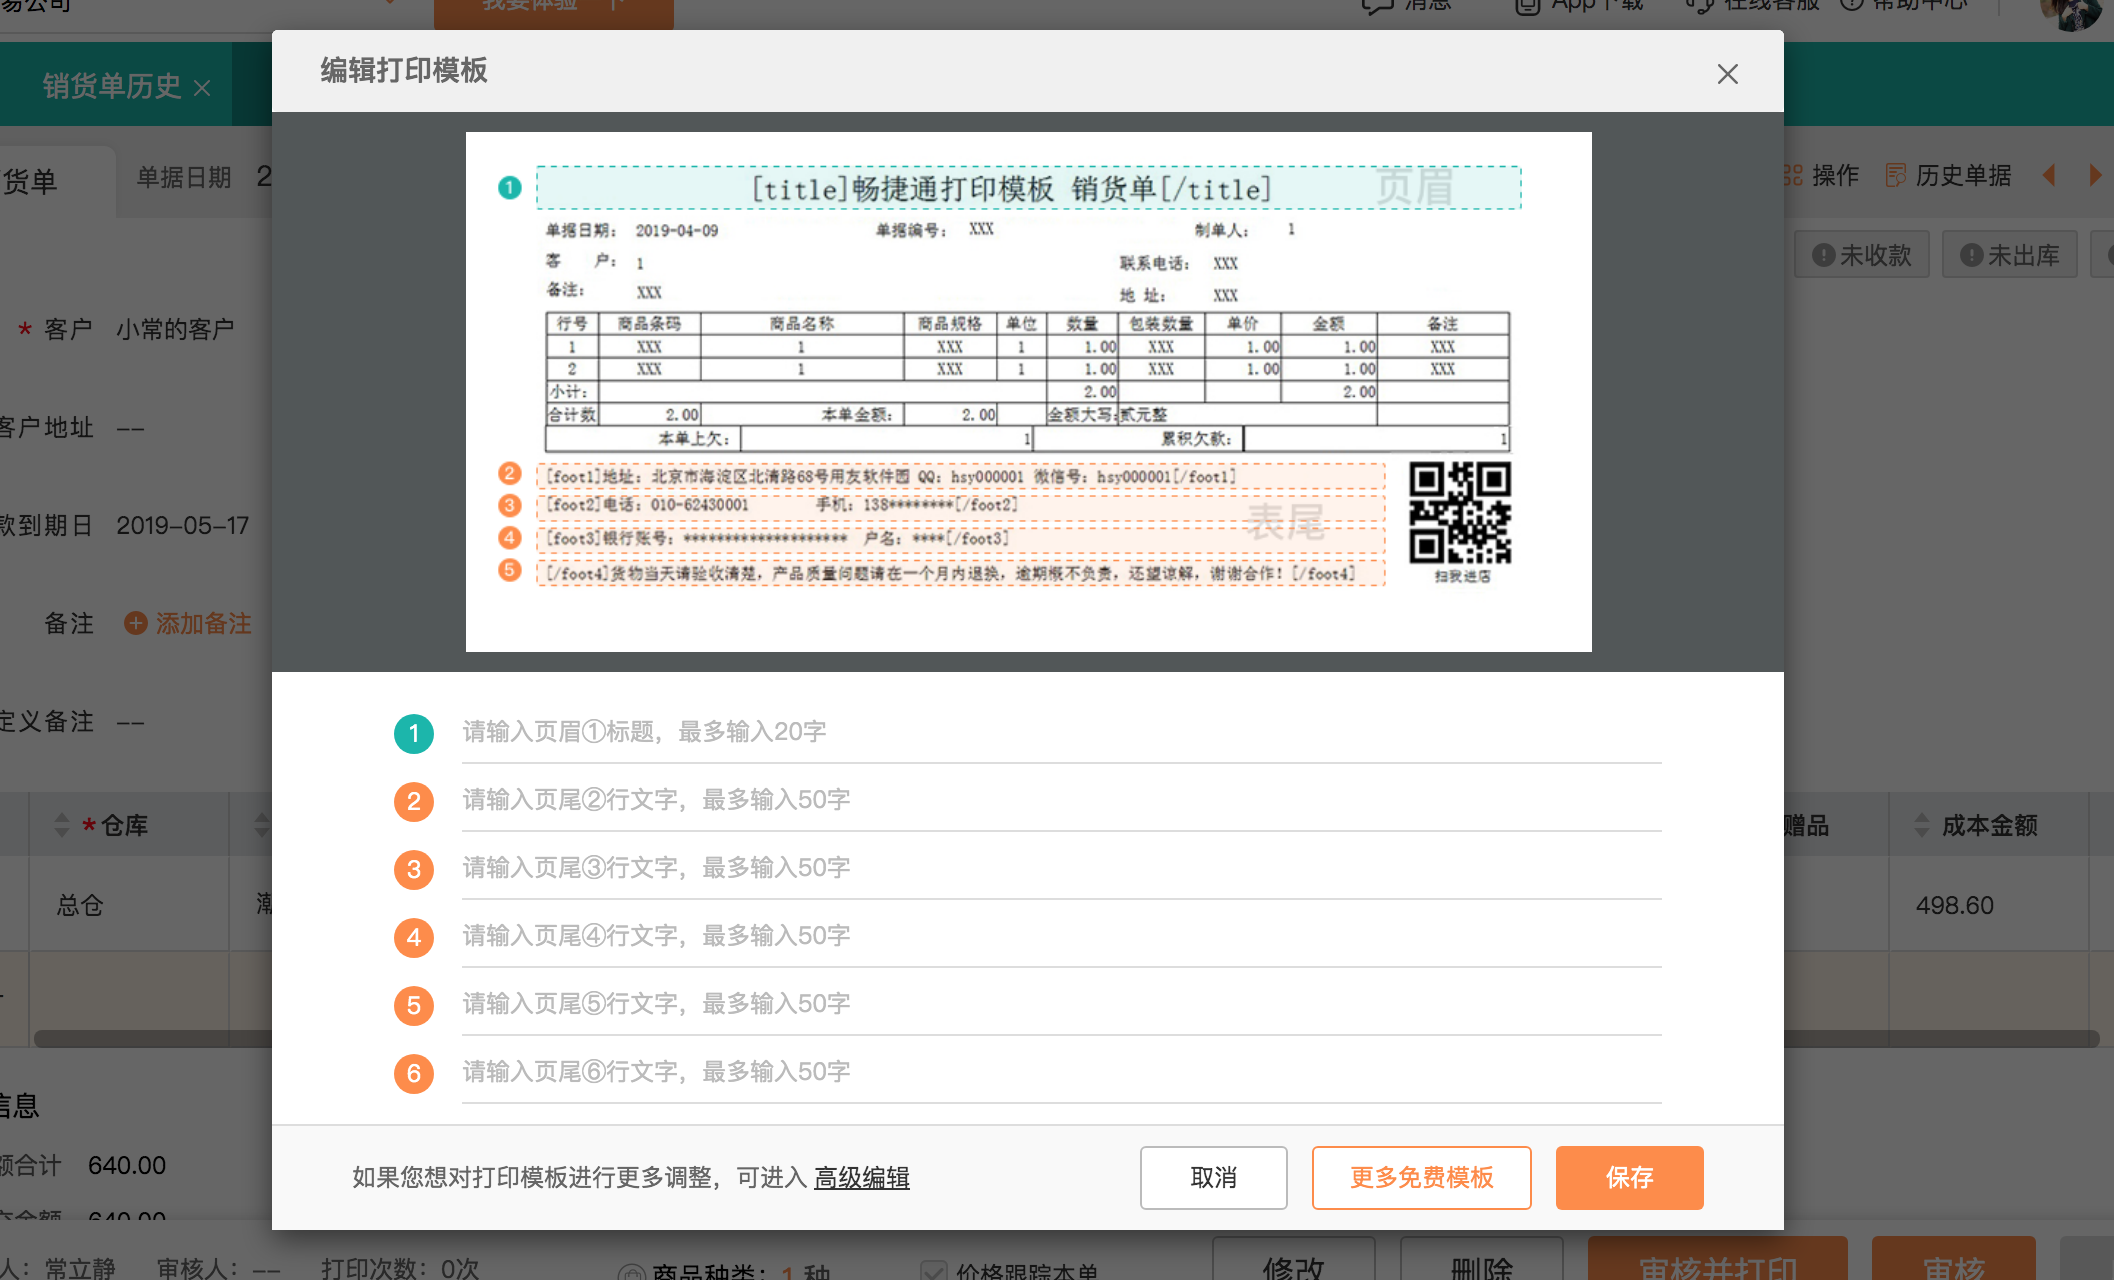
Task: Click numbered icon ① for header title input
Action: [417, 732]
